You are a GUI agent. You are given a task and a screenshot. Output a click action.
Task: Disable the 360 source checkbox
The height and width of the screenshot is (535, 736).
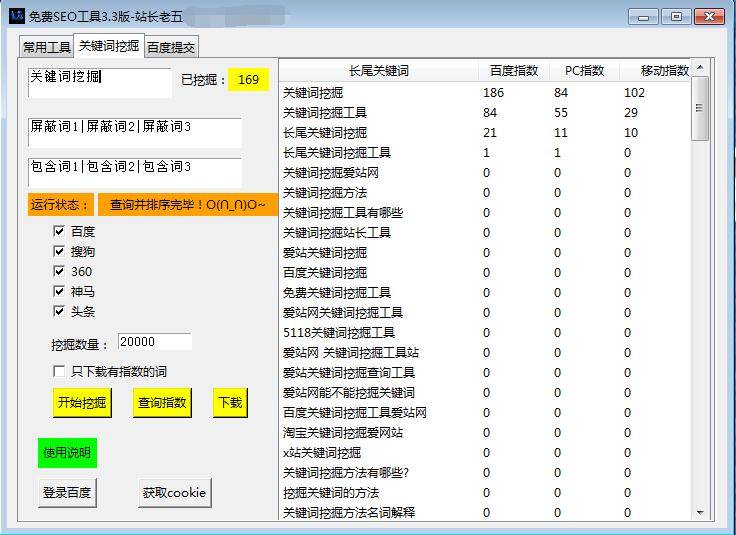59,271
